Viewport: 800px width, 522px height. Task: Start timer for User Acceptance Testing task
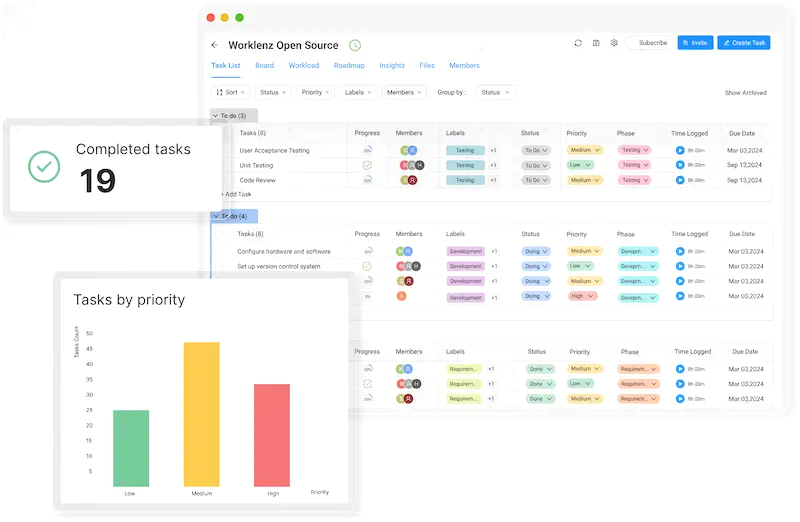coord(680,150)
